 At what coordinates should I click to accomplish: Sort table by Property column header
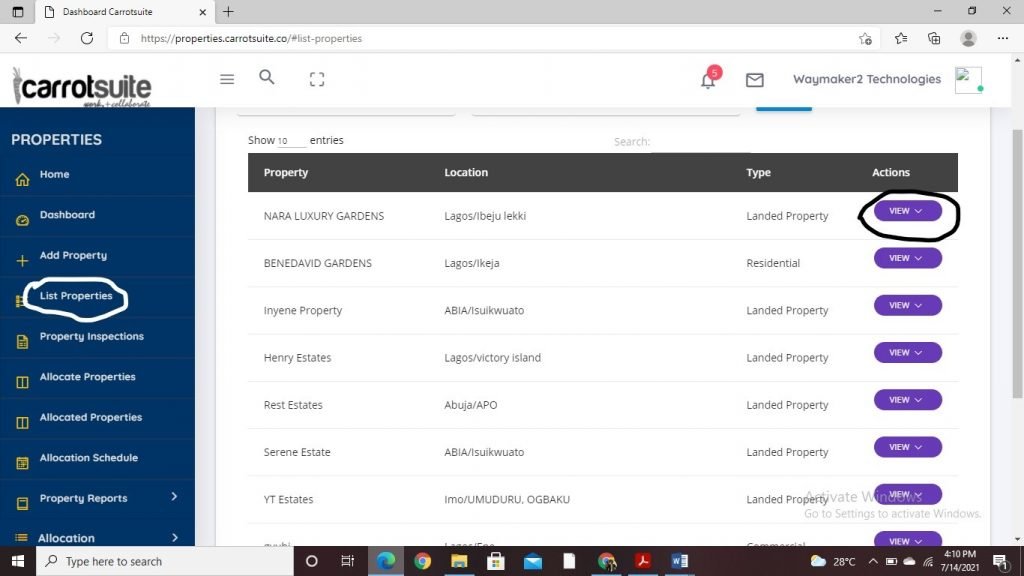tap(286, 173)
